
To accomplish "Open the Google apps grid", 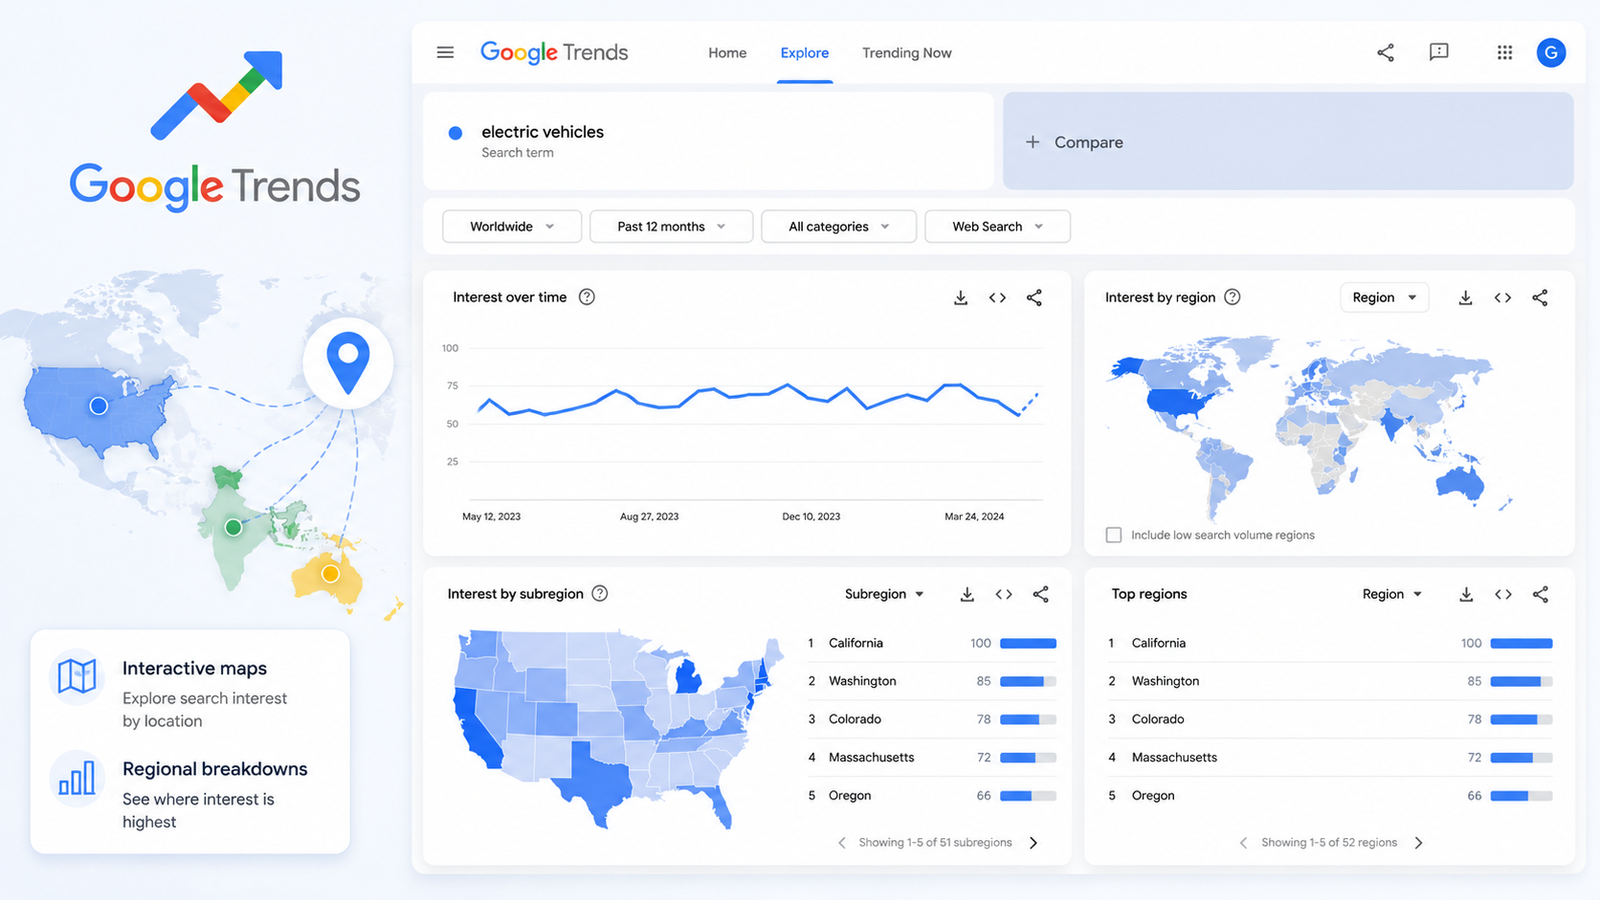I will click(1504, 52).
